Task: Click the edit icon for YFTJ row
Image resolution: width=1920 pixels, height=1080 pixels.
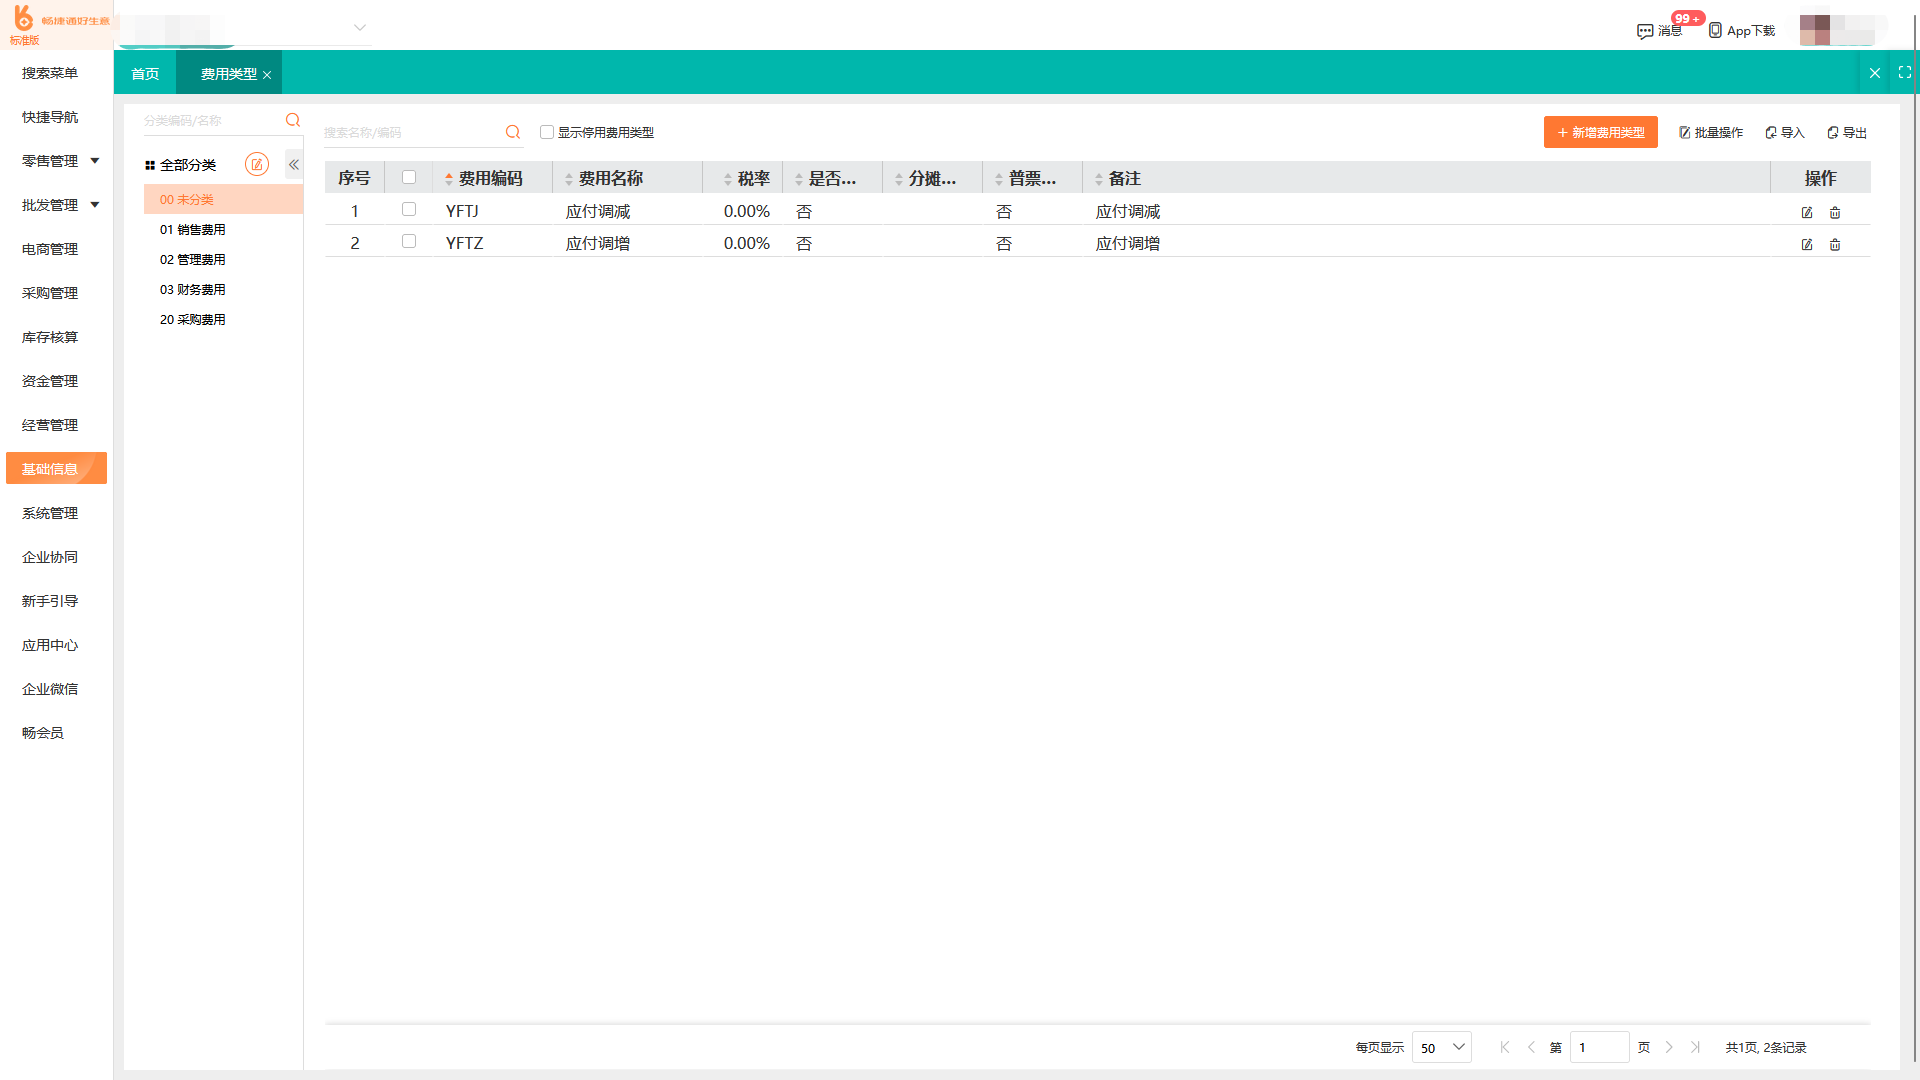Action: coord(1807,211)
